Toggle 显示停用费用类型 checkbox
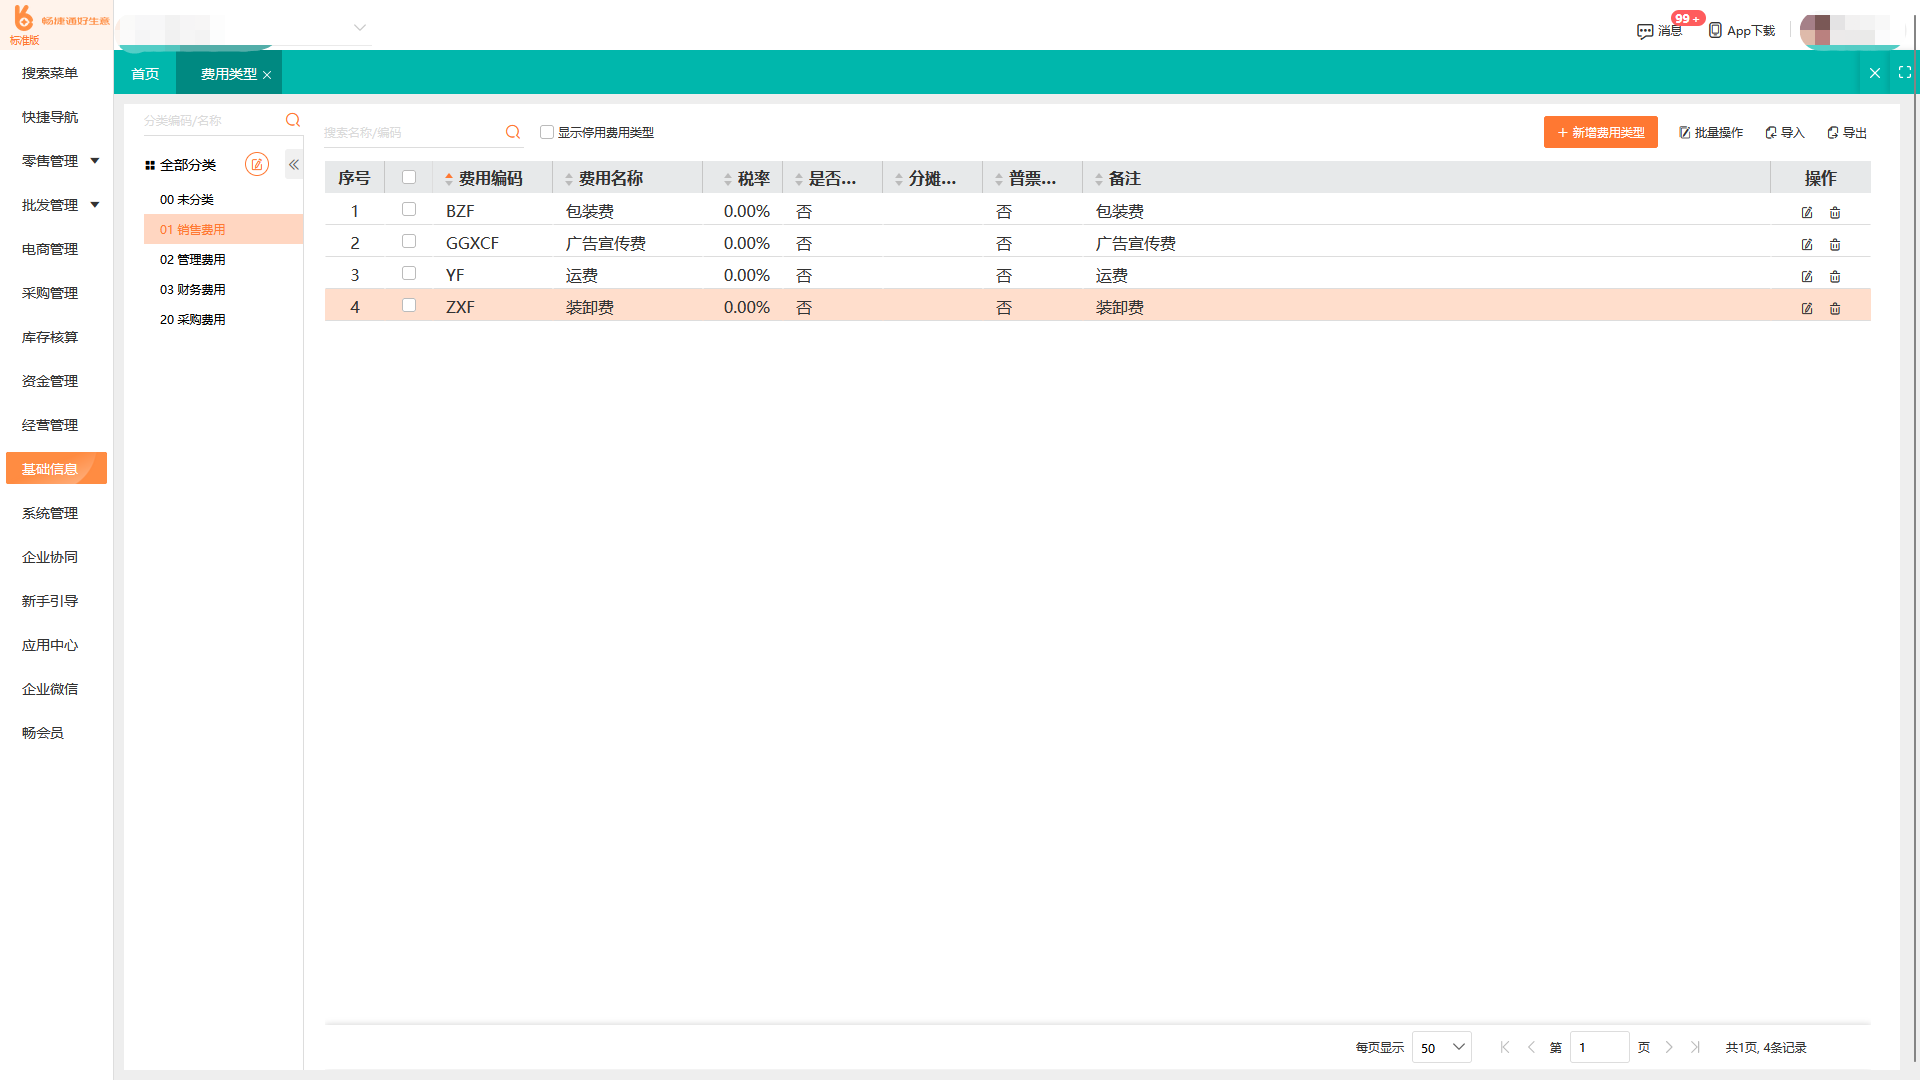 (x=545, y=132)
